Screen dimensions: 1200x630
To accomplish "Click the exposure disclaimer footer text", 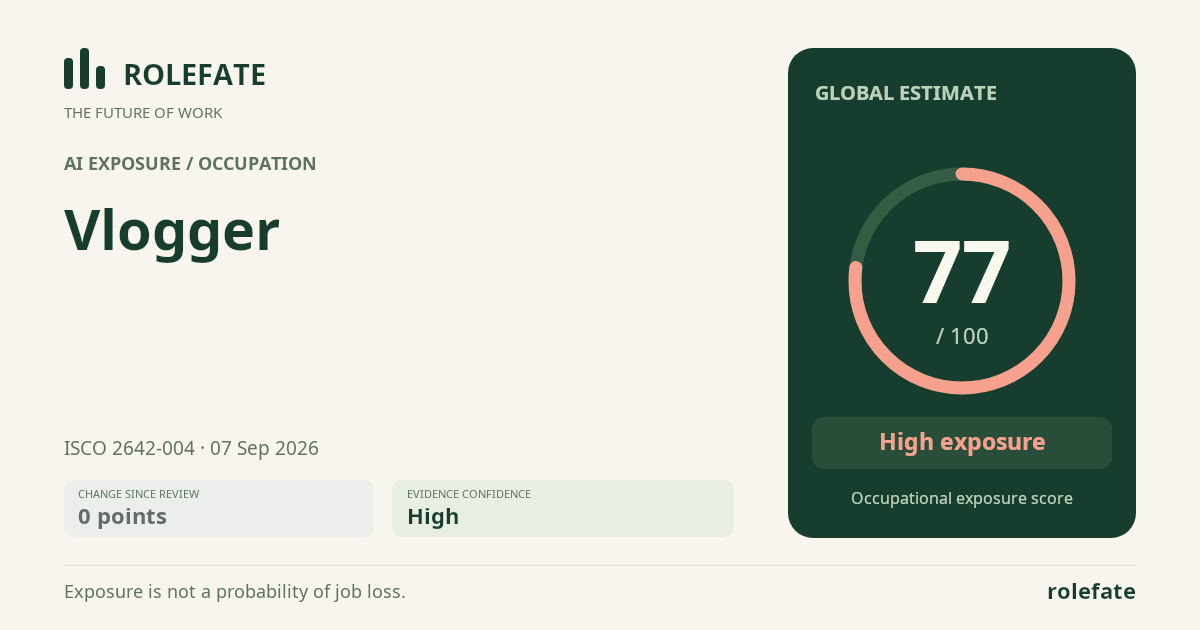I will coord(235,592).
